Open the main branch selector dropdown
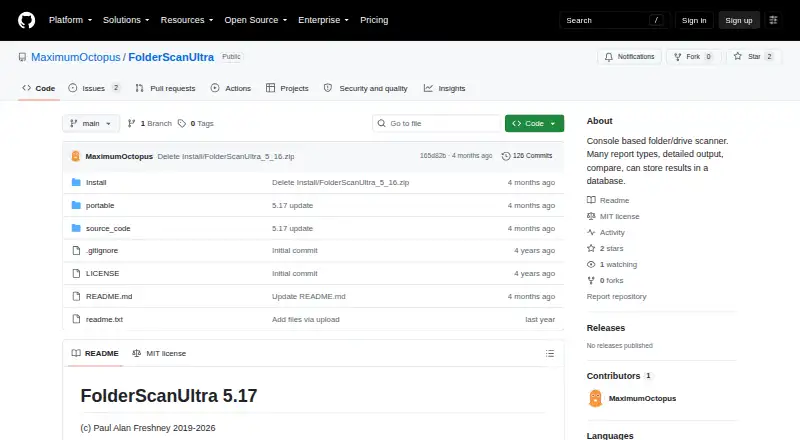The image size is (800, 440). click(x=91, y=124)
